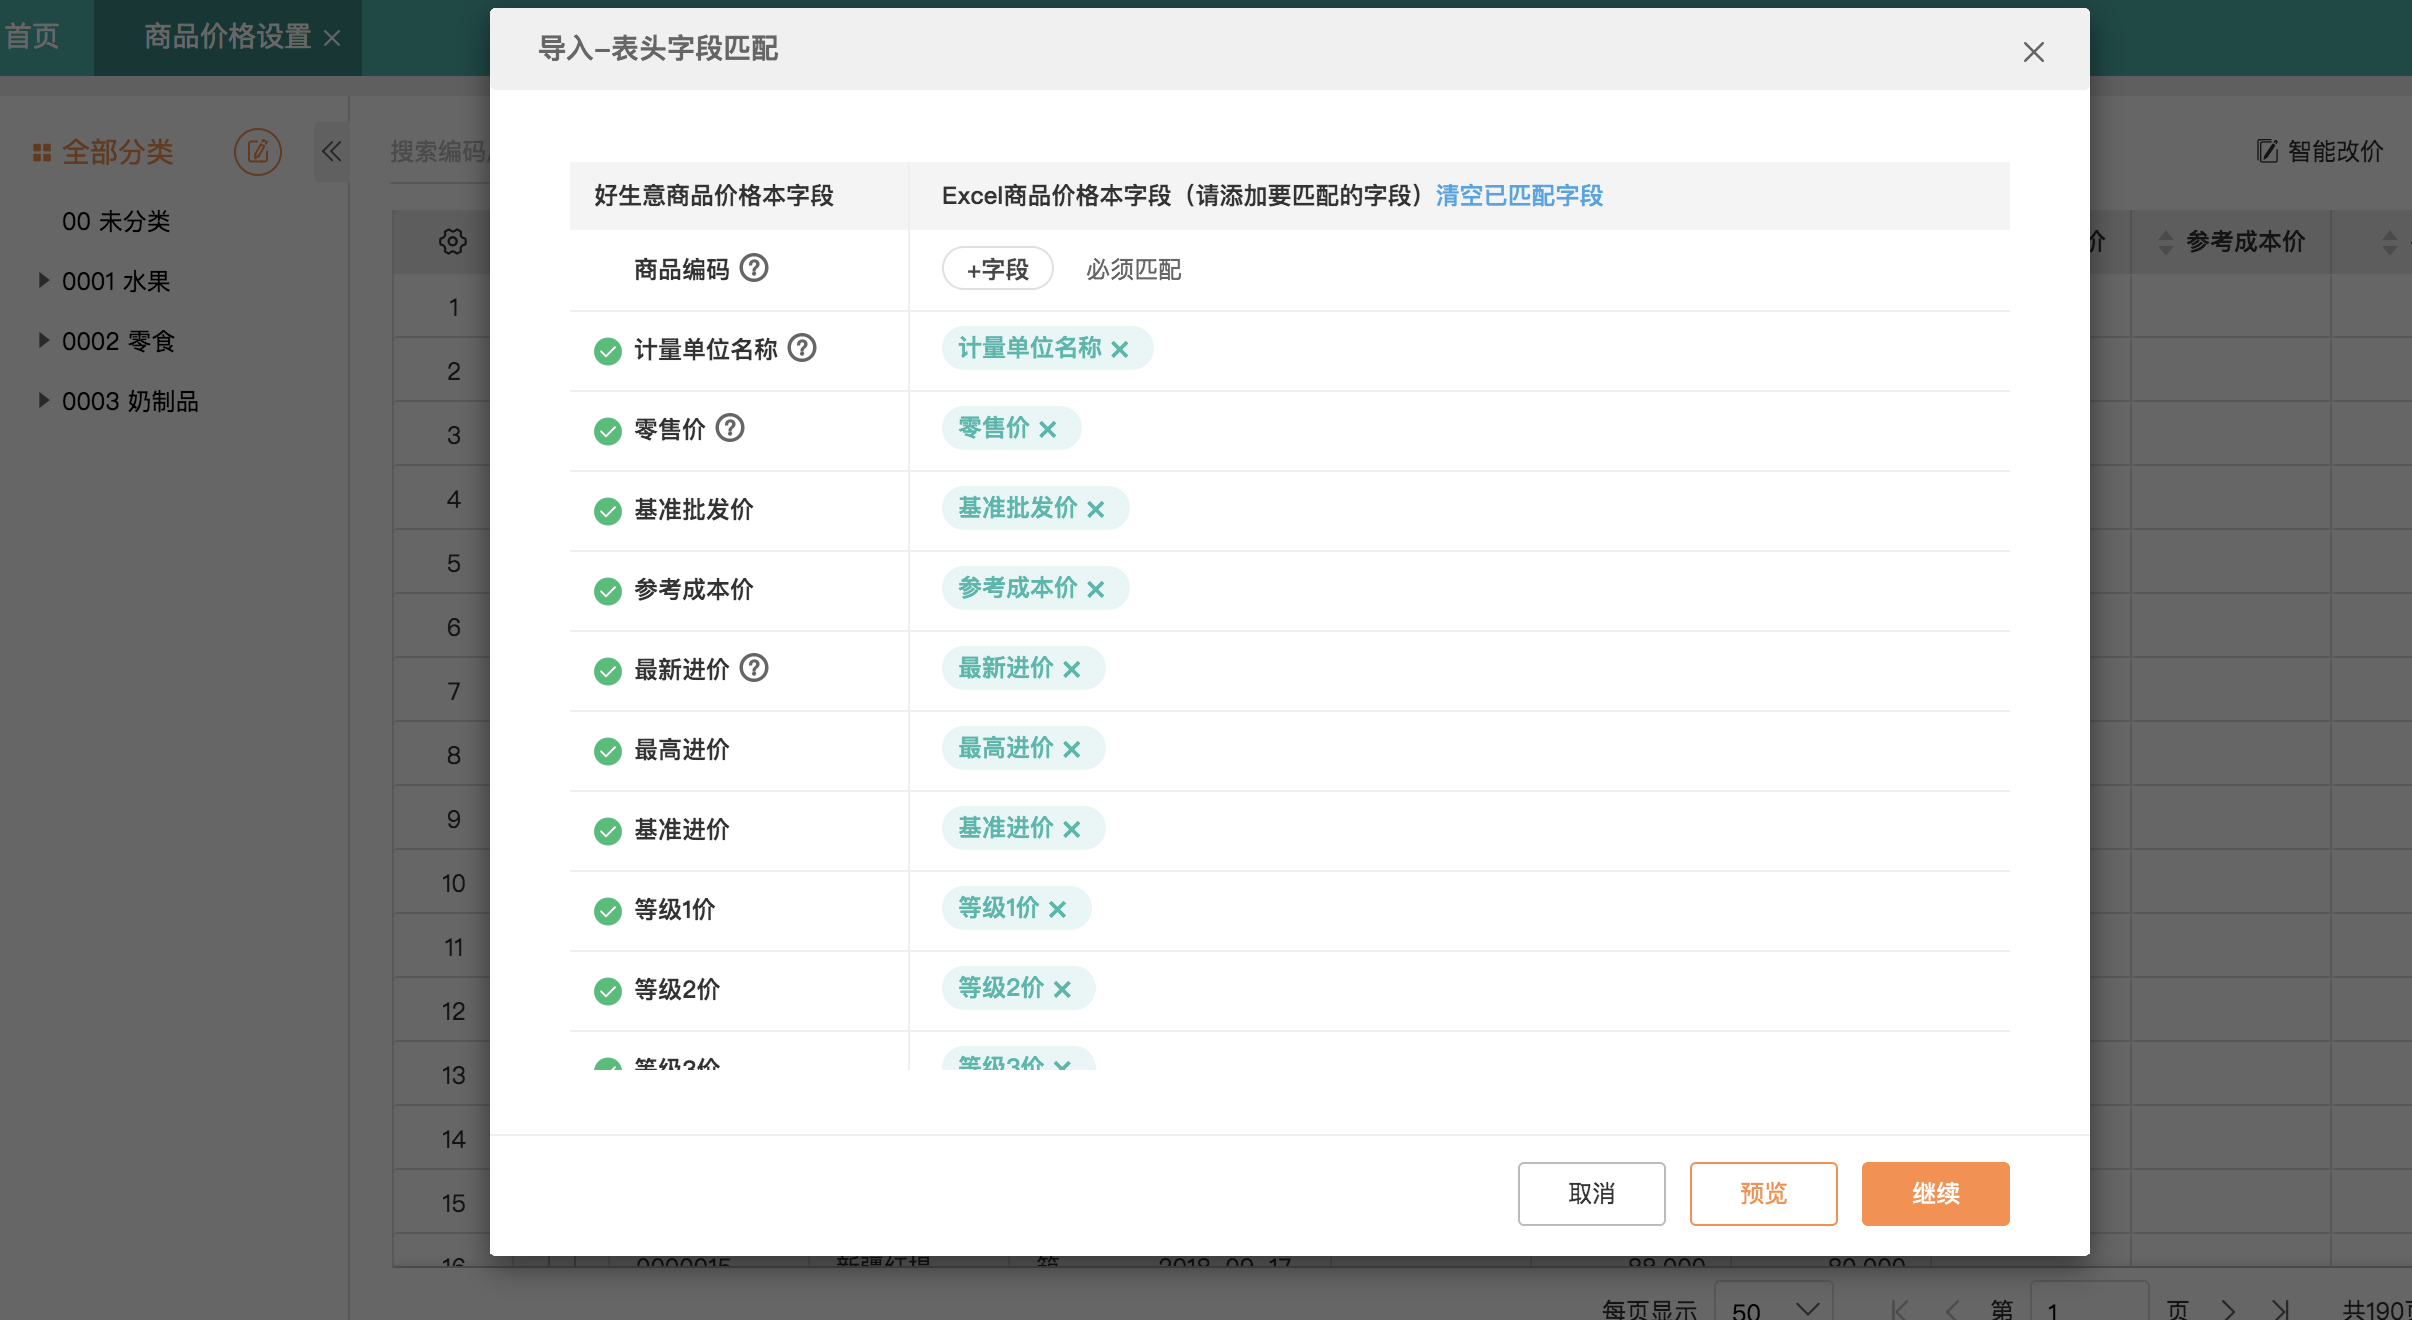Click the edit icon next to 全部分类
Screen dimensions: 2412x1320
click(258, 153)
